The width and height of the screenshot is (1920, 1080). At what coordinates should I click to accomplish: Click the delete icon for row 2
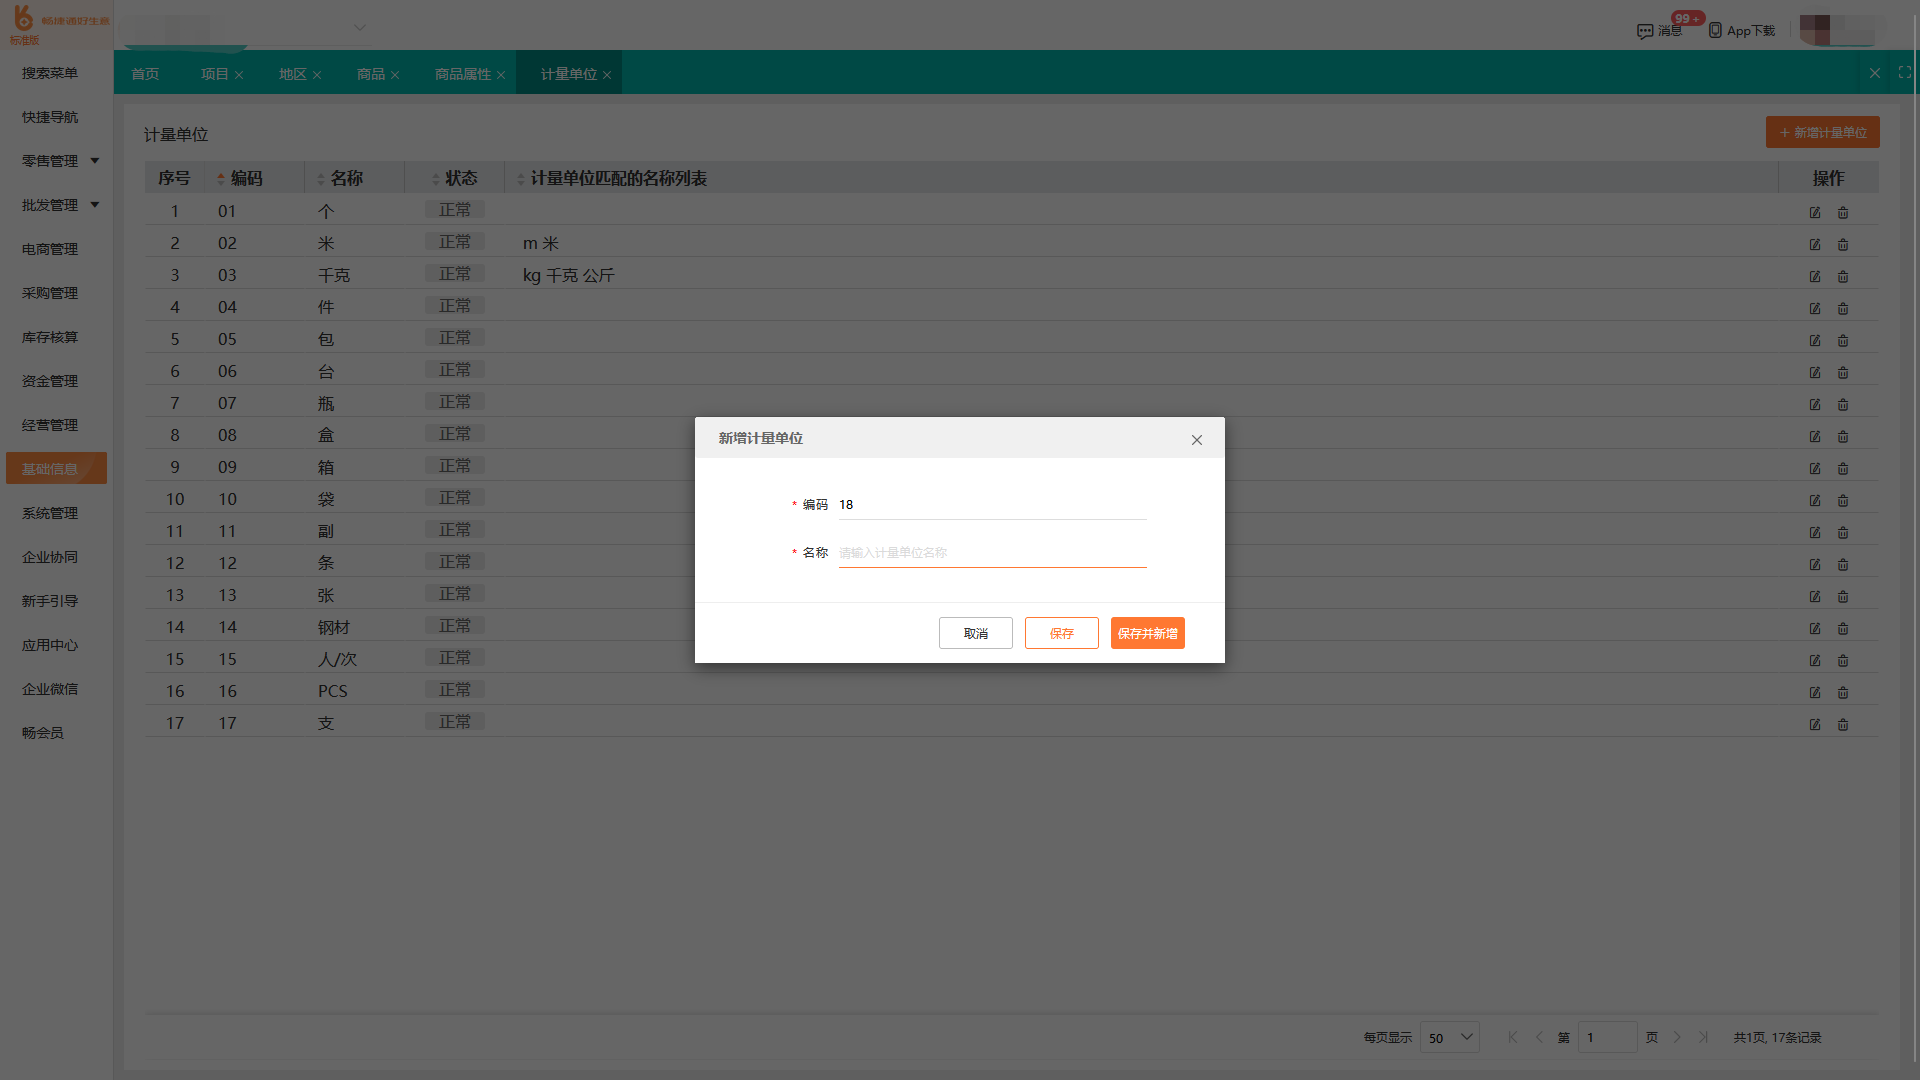coord(1844,244)
